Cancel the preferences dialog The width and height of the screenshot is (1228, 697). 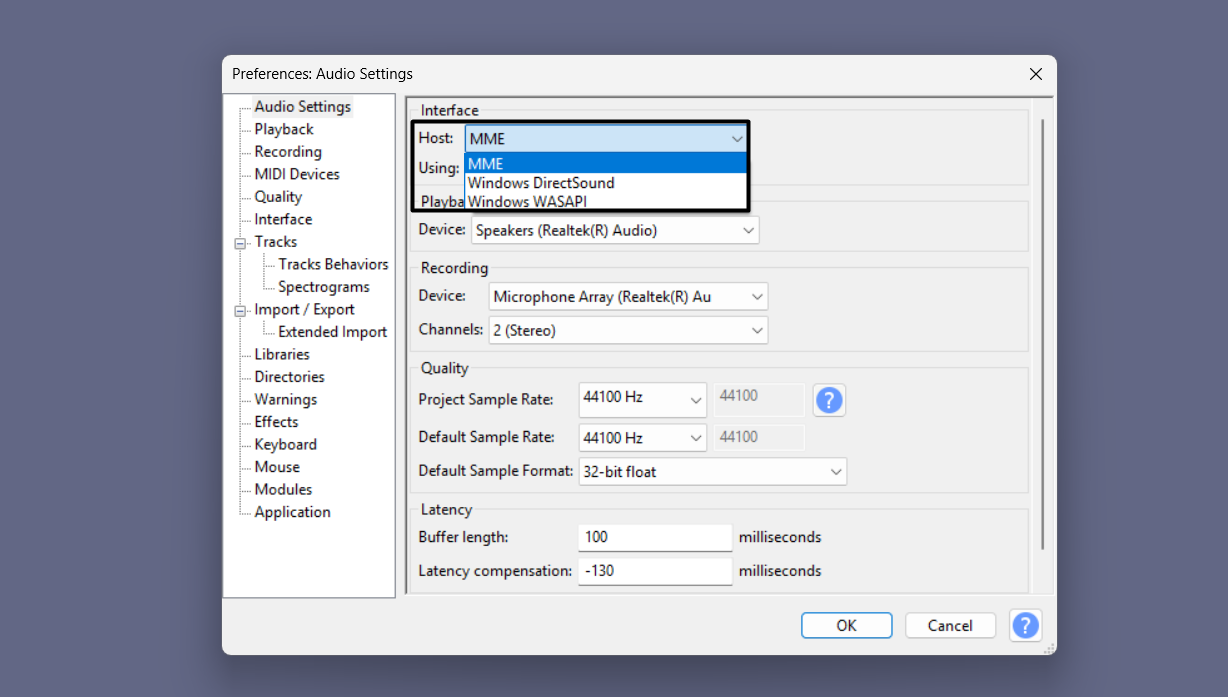pyautogui.click(x=949, y=625)
